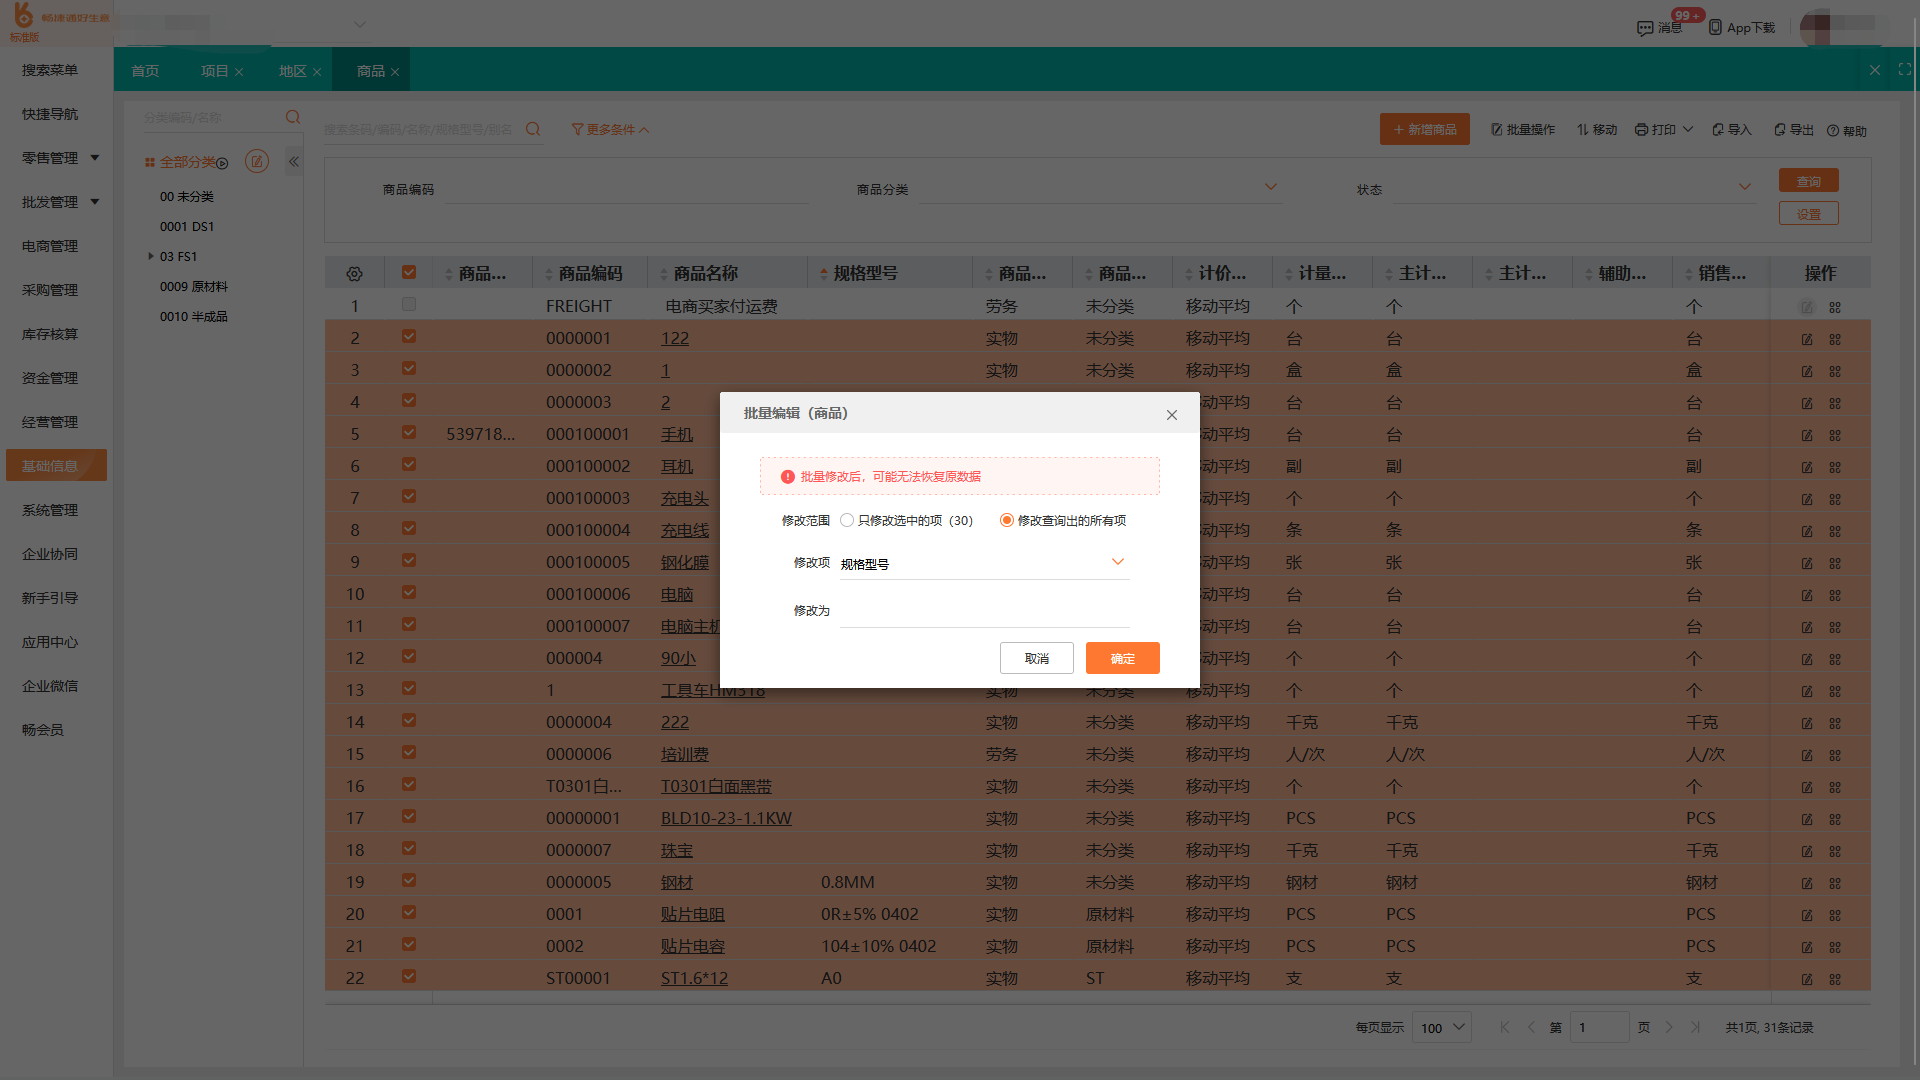Select 修改查询出的所有项 radio button
1920x1080 pixels.
coord(1005,520)
